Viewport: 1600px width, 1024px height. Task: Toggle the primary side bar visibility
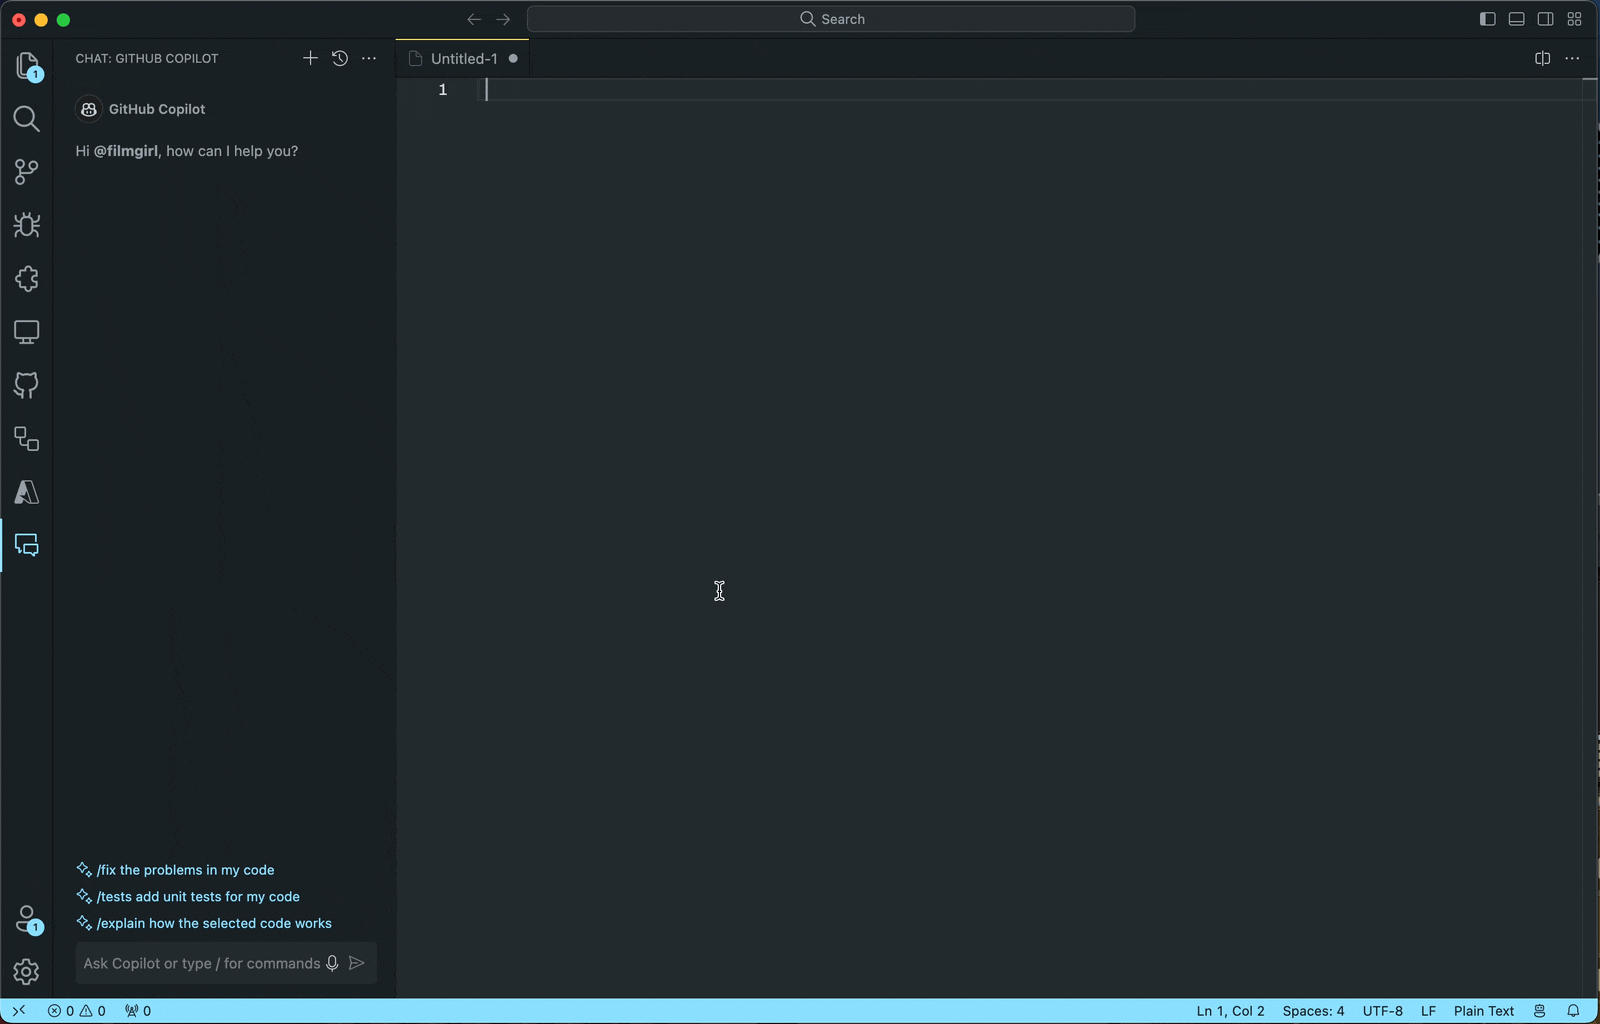point(1487,19)
